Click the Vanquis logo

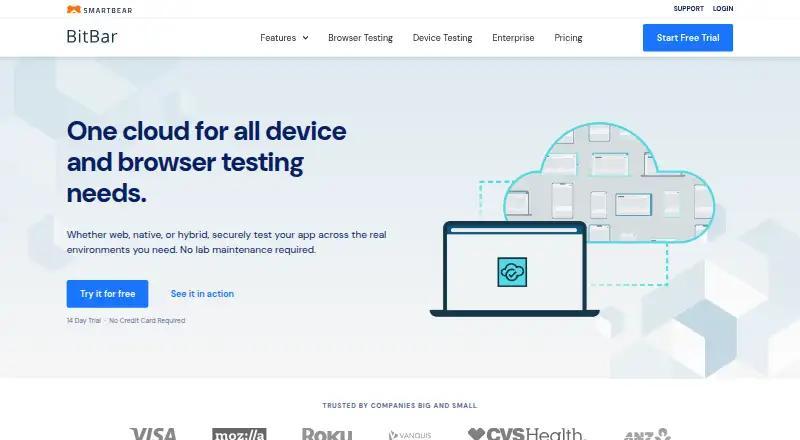(410, 435)
